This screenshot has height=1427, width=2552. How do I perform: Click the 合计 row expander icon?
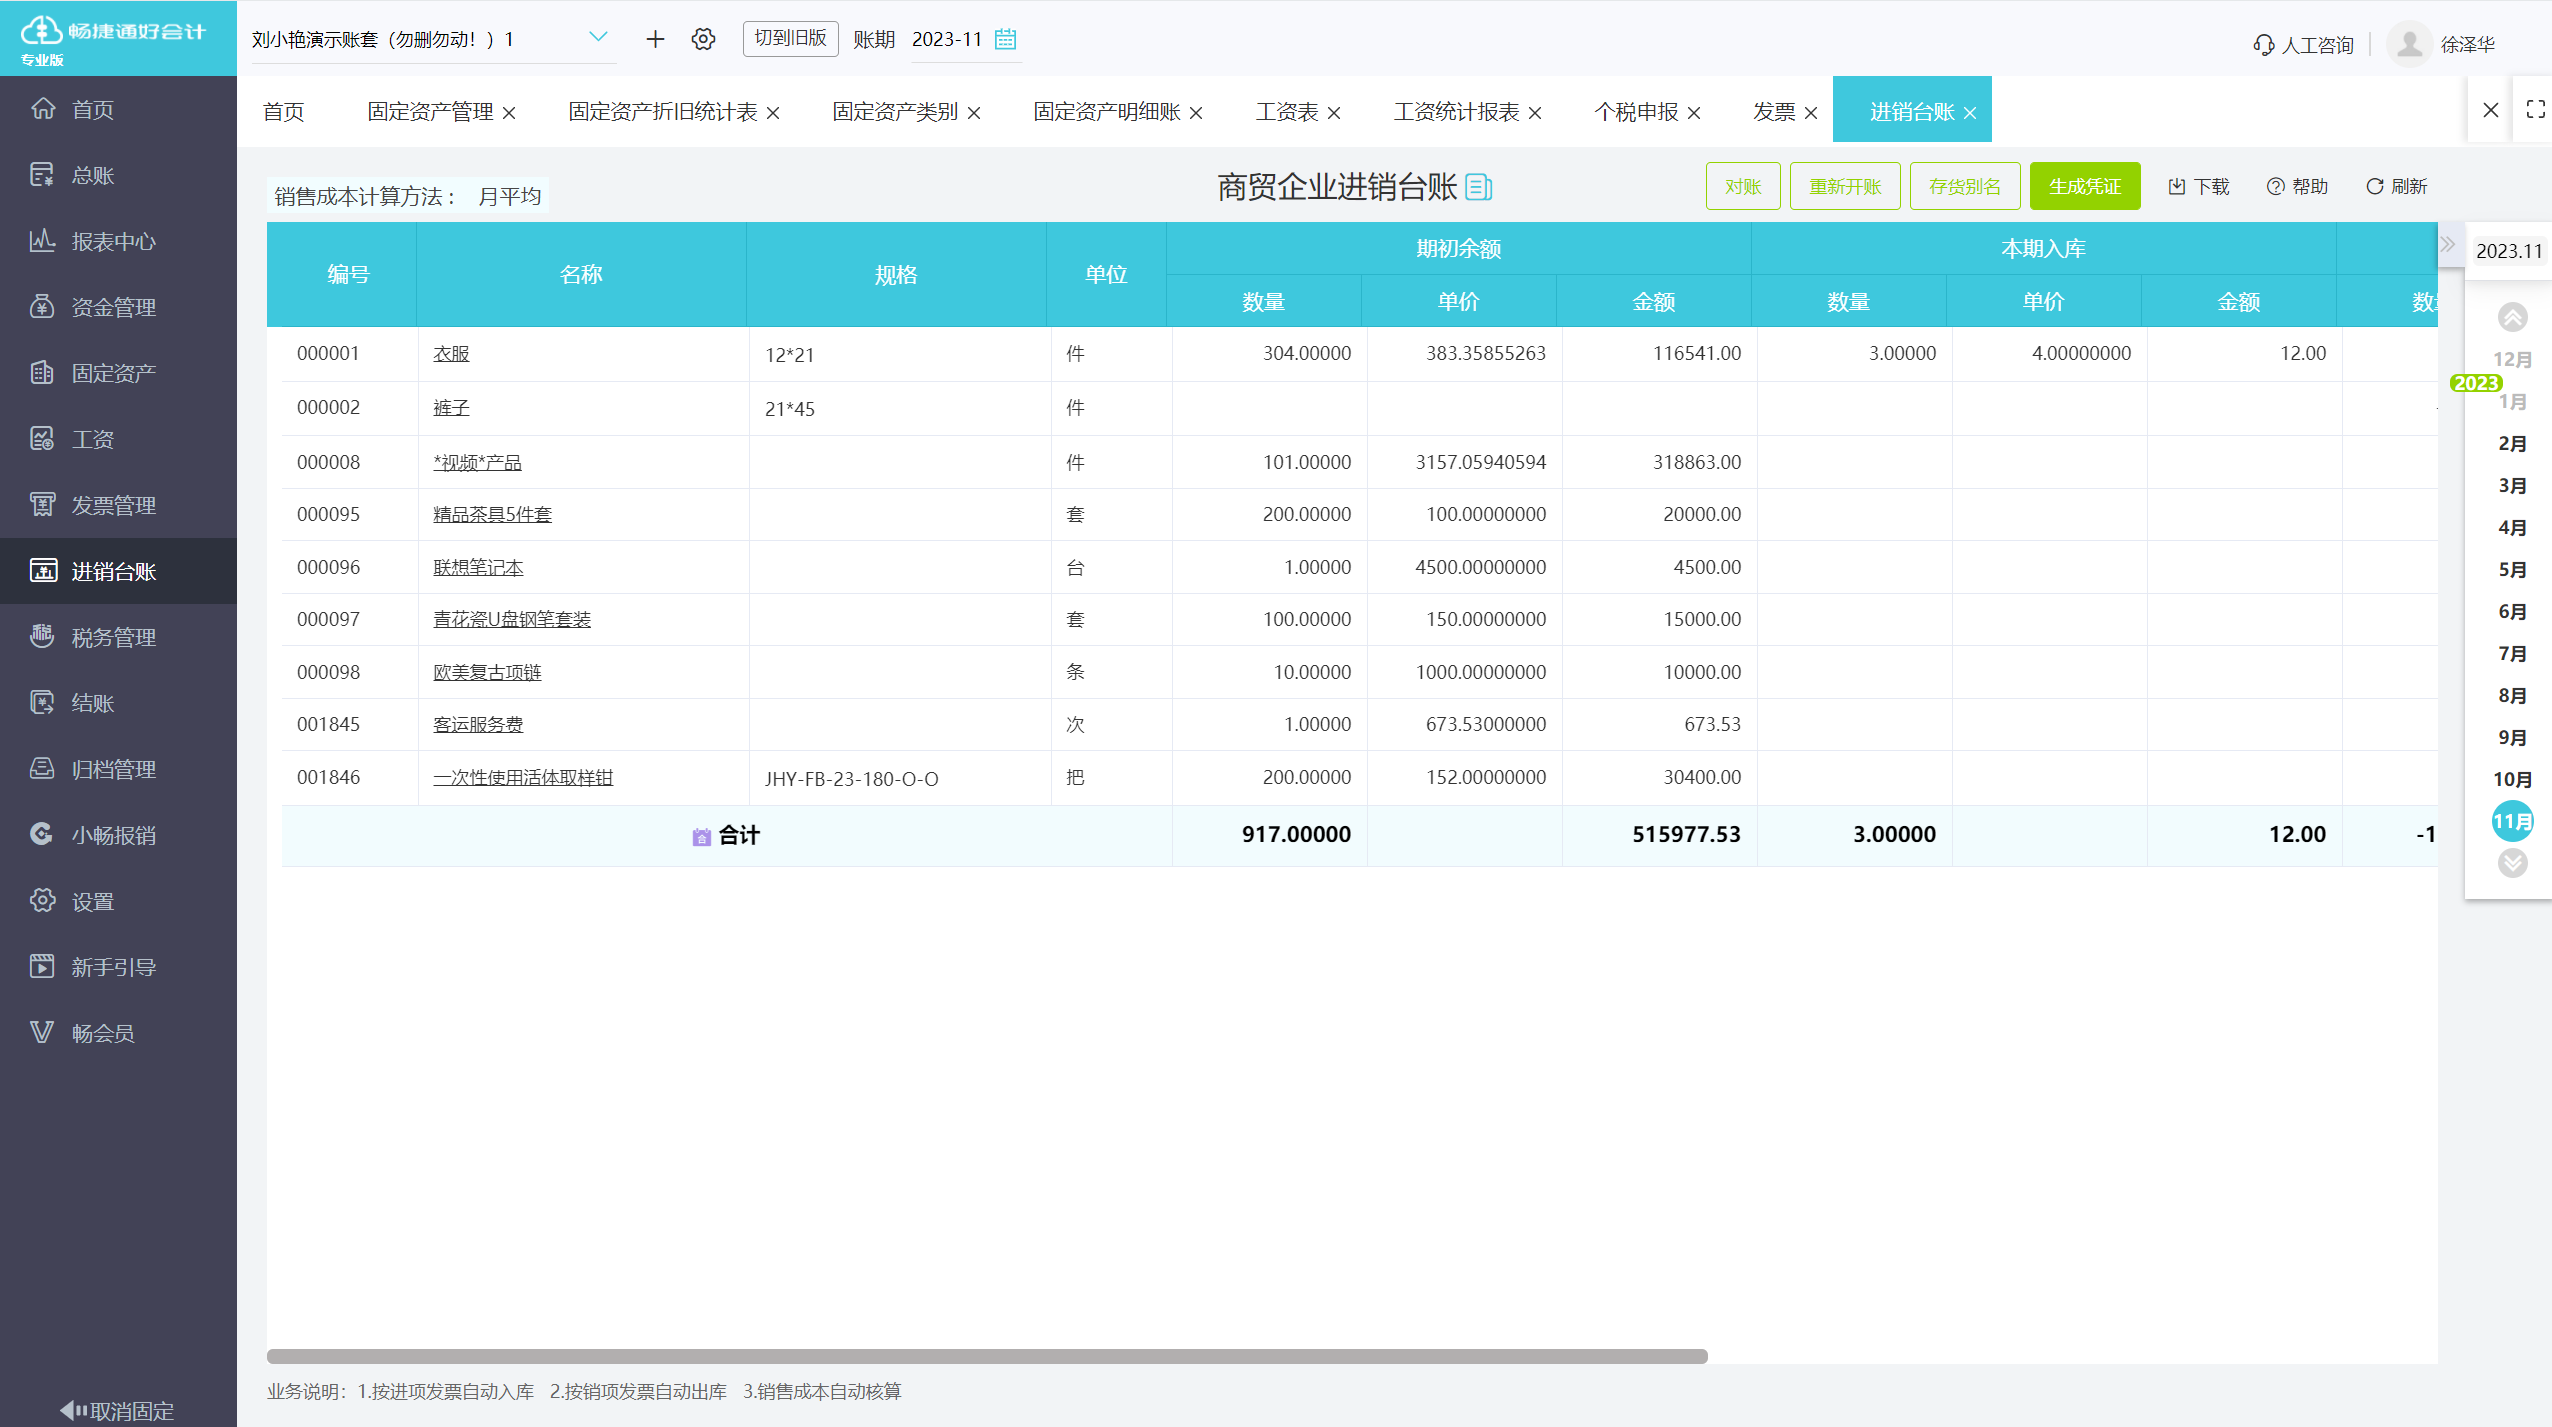point(699,834)
